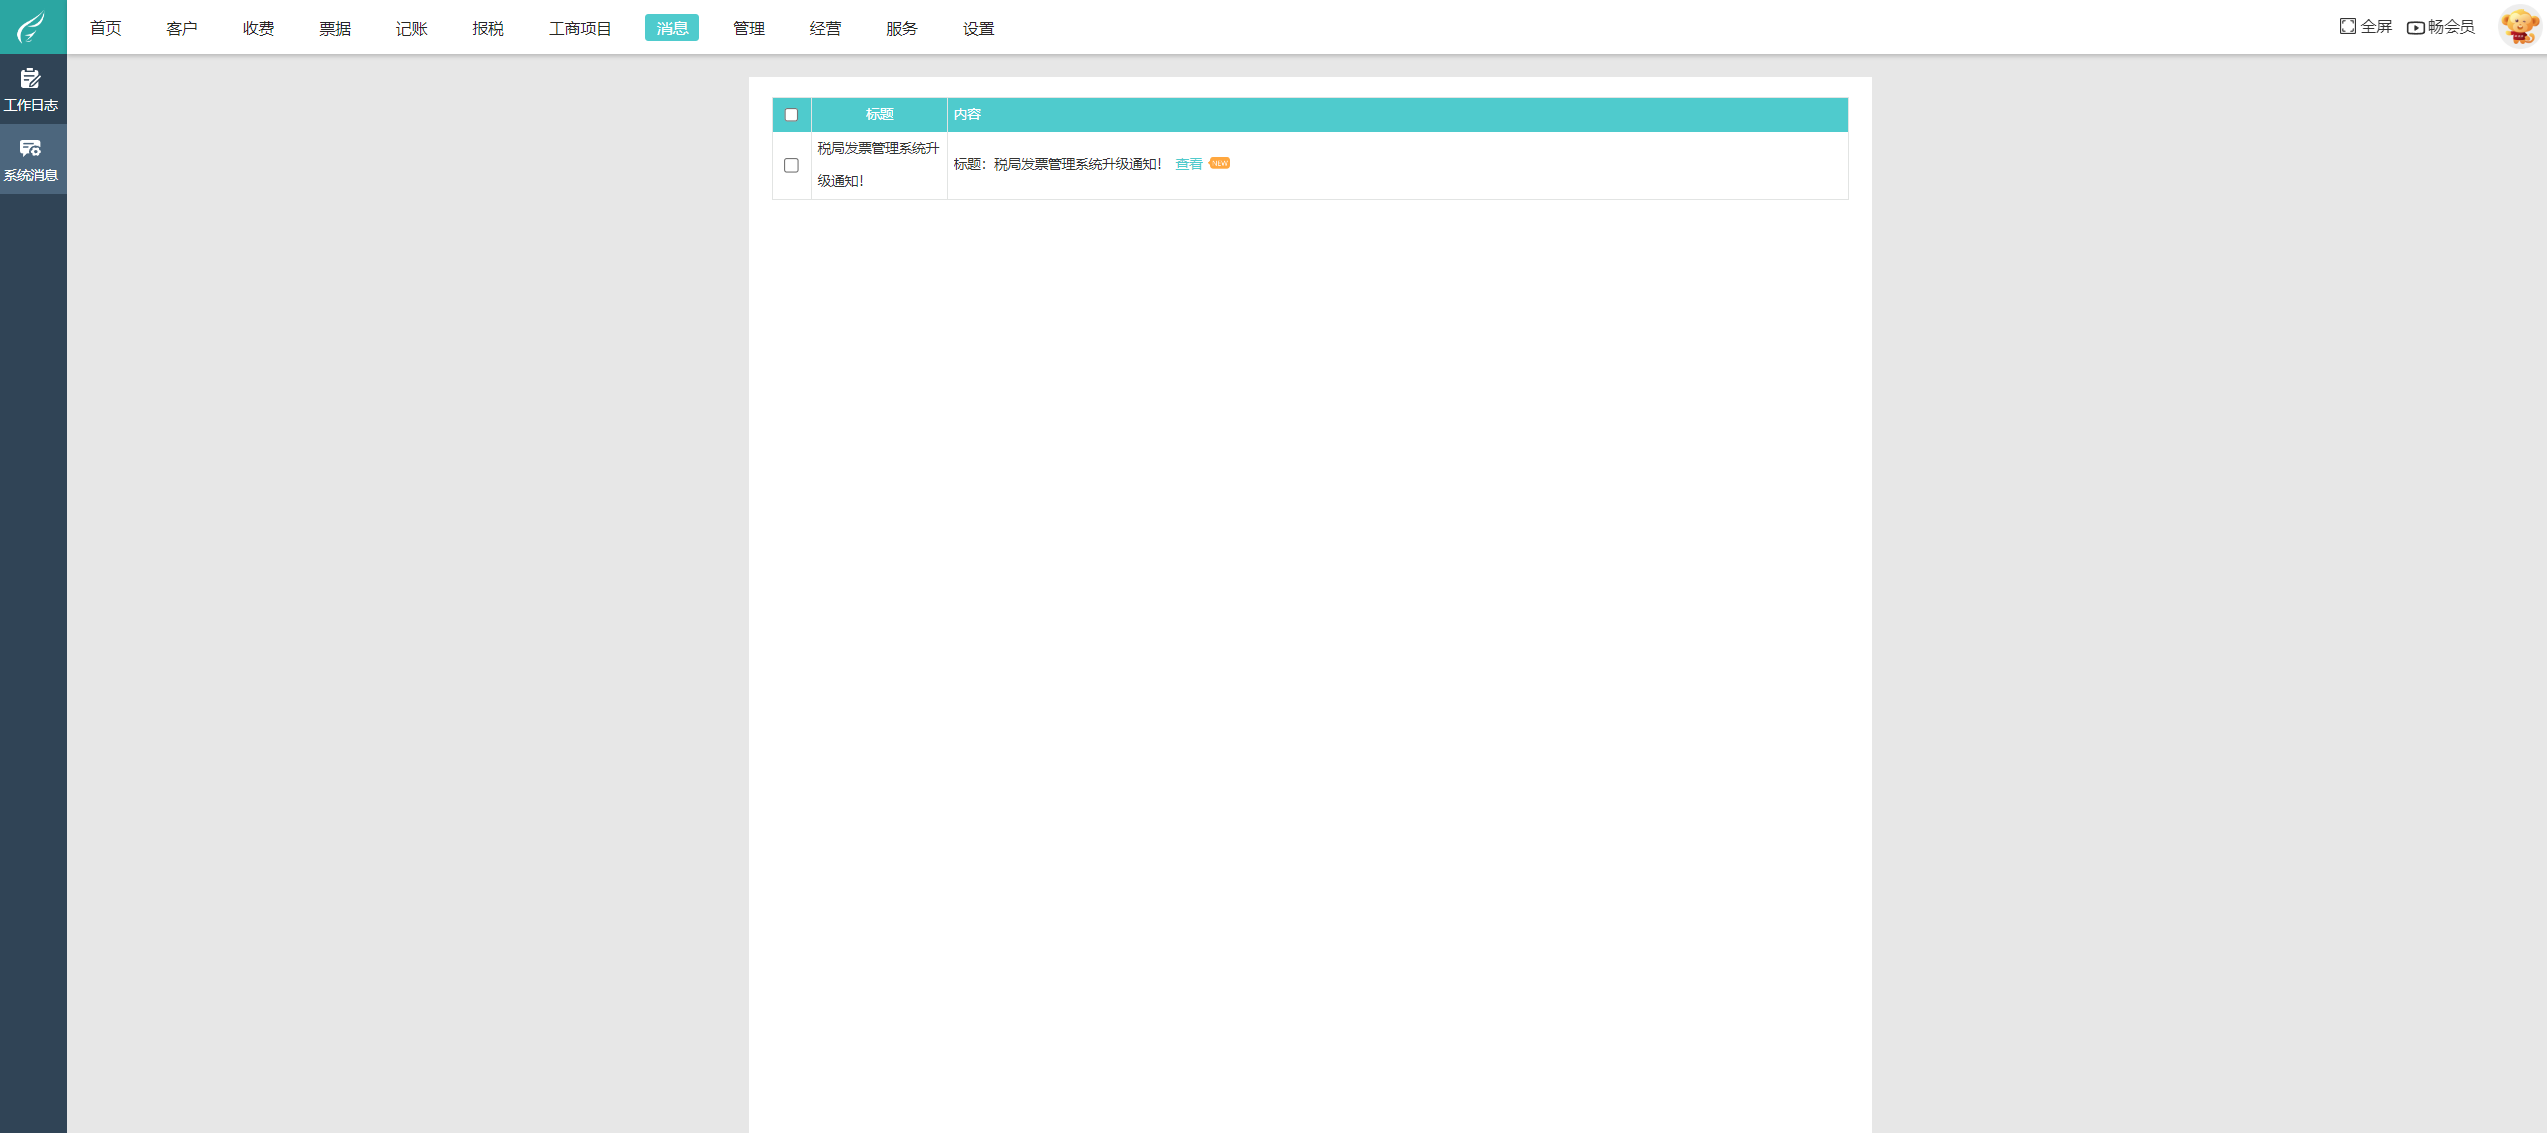Image resolution: width=2547 pixels, height=1133 pixels.
Task: Click 标题 column header in message list
Action: [877, 114]
